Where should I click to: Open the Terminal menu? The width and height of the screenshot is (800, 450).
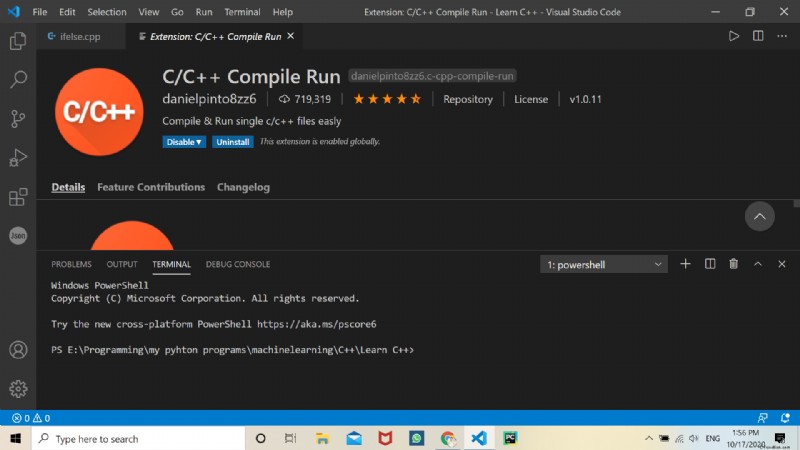pyautogui.click(x=242, y=12)
